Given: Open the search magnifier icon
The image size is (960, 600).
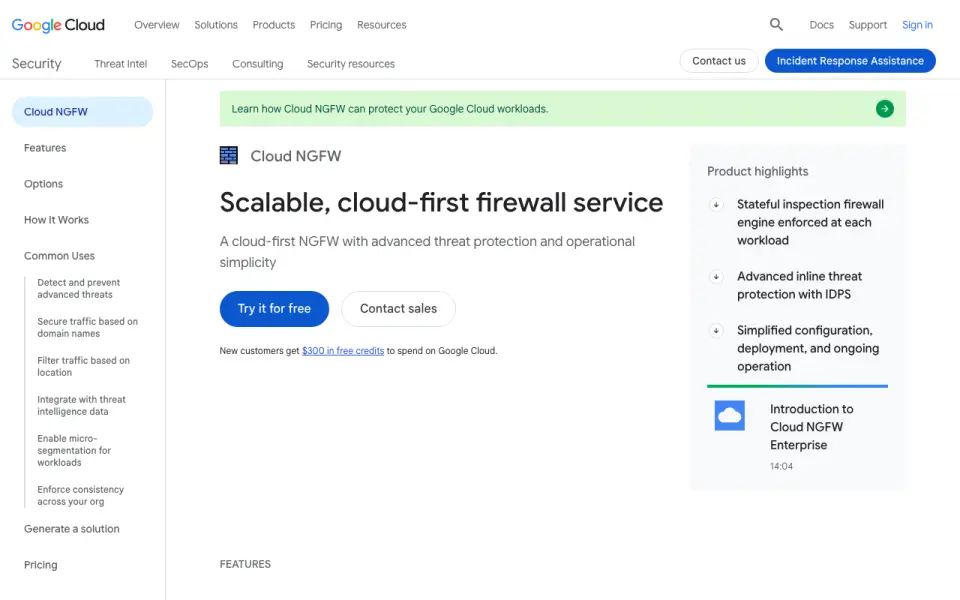Looking at the screenshot, I should 776,24.
